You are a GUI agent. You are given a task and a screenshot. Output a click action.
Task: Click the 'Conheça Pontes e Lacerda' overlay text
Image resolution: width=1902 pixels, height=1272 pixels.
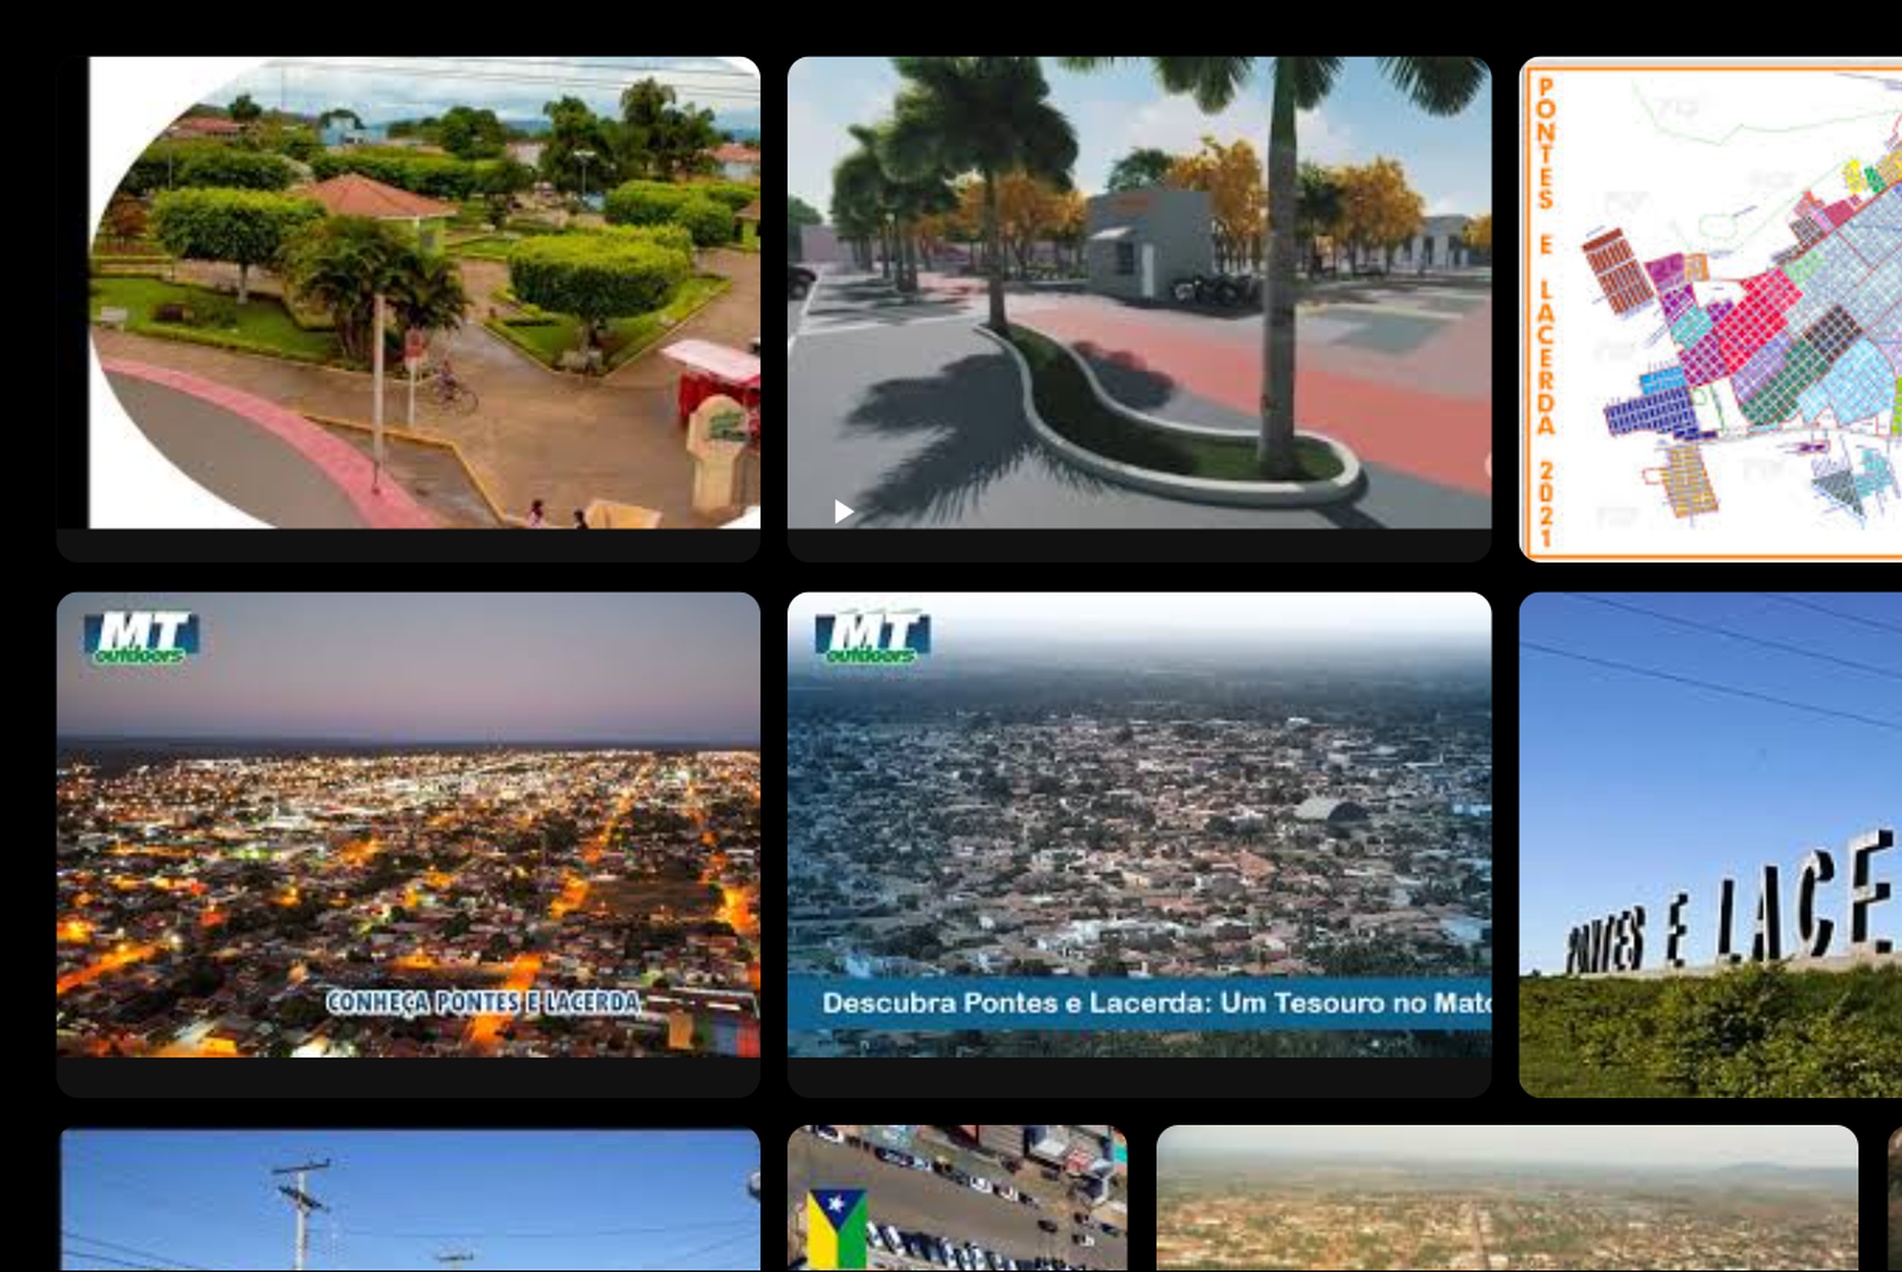483,1002
